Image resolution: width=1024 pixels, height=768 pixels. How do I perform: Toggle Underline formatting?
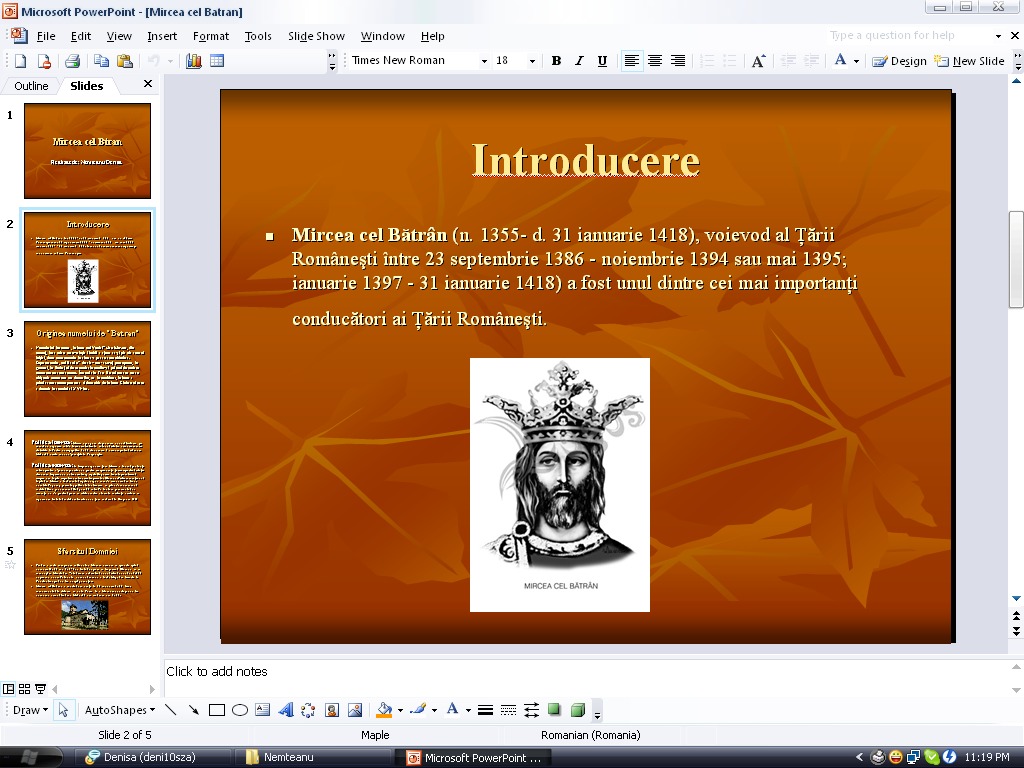[602, 61]
